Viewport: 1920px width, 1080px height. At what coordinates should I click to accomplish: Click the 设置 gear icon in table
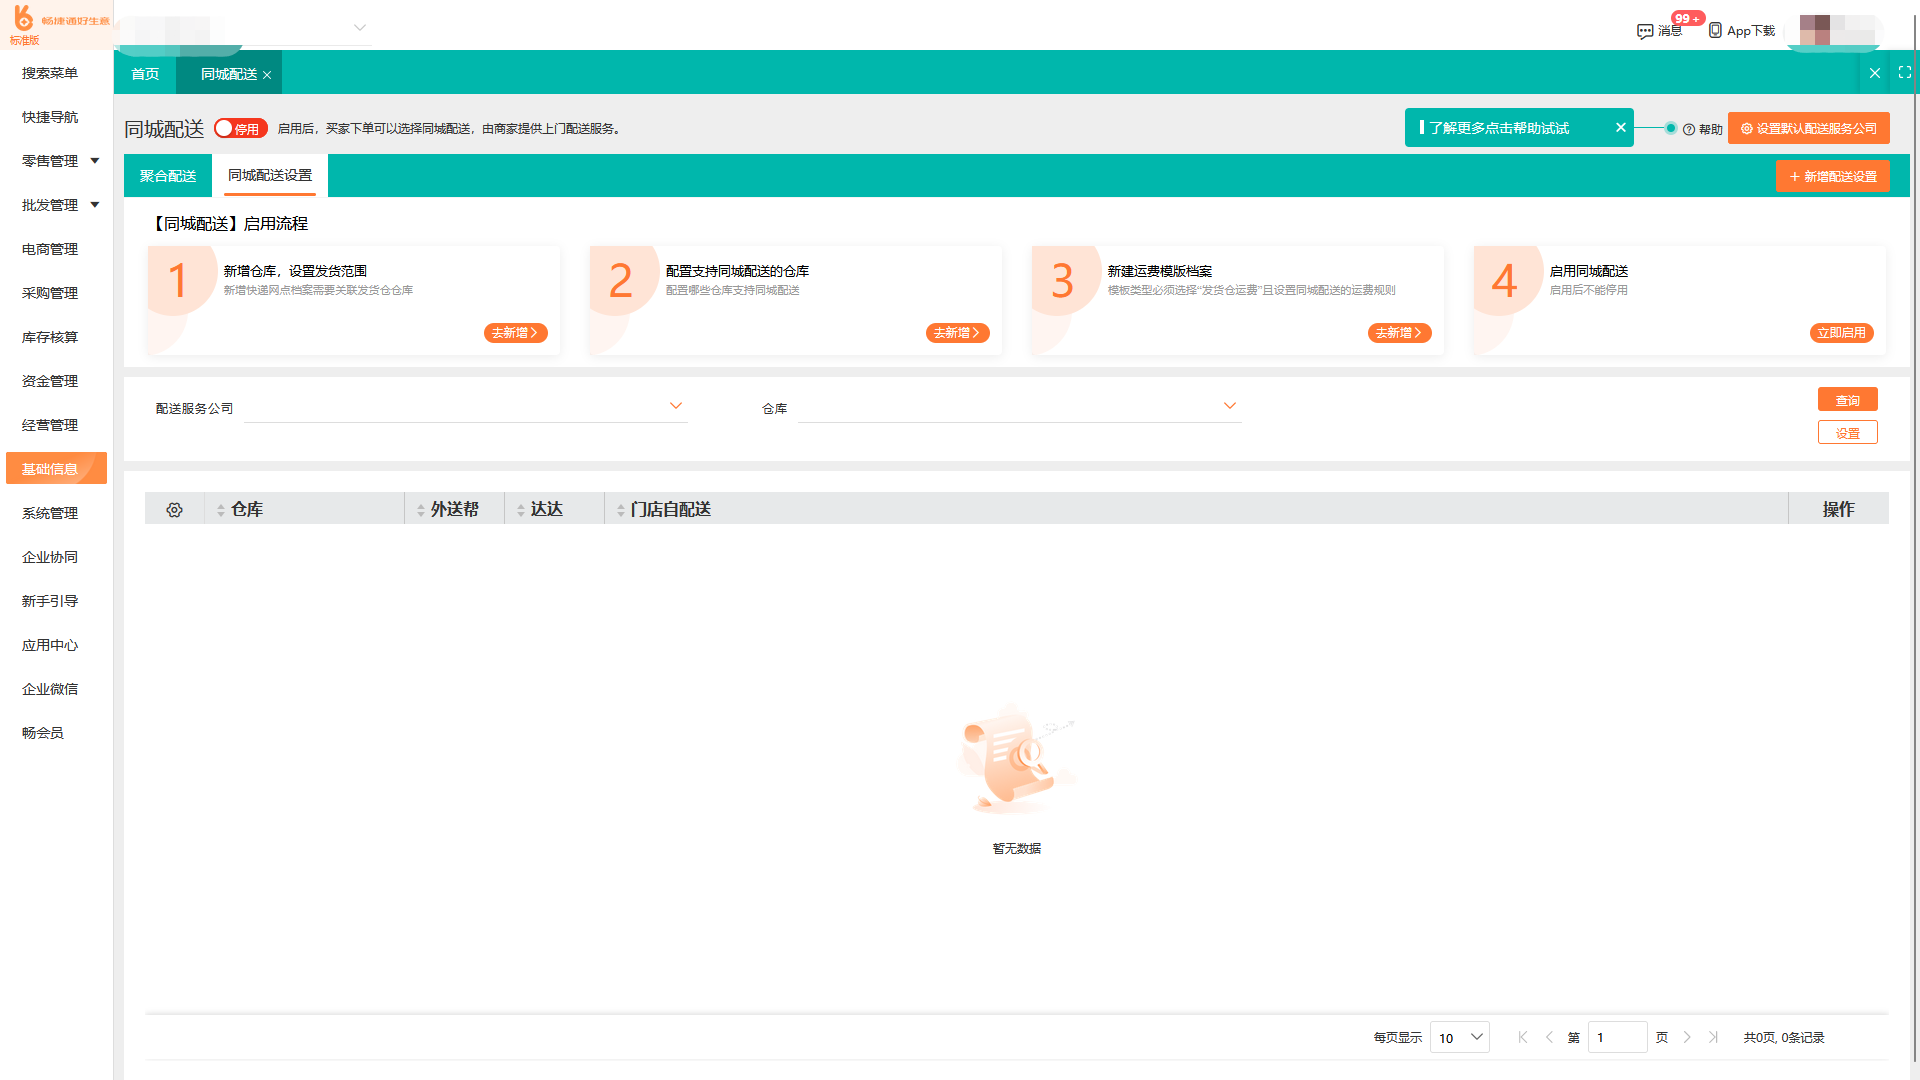click(x=173, y=508)
